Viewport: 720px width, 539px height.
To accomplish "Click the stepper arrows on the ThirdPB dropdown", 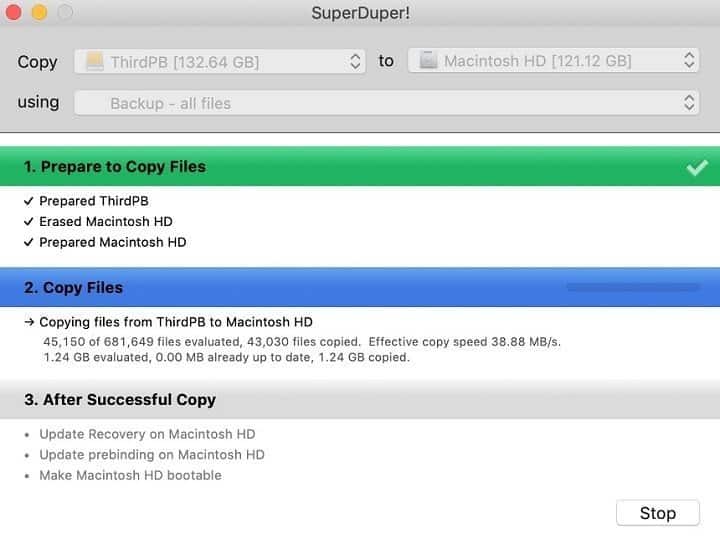I will pos(354,62).
